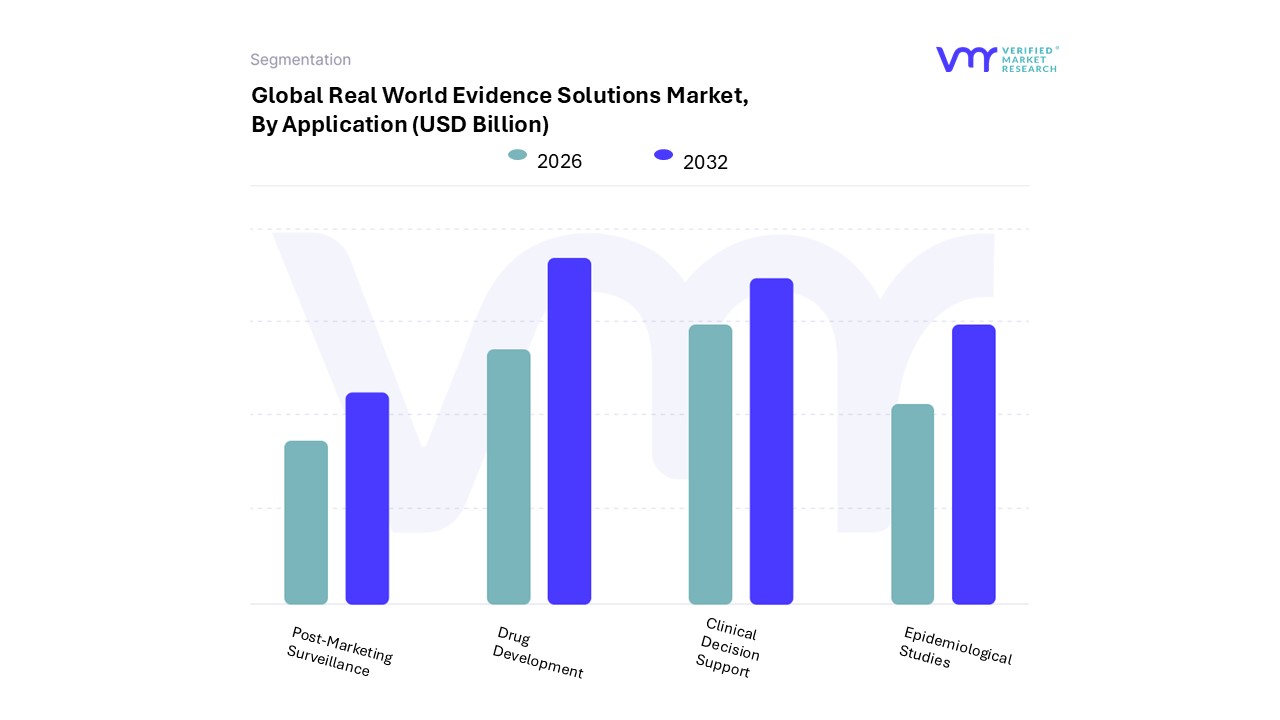
Task: Select the 2026 Clinical Decision Support bar
Action: pyautogui.click(x=710, y=464)
